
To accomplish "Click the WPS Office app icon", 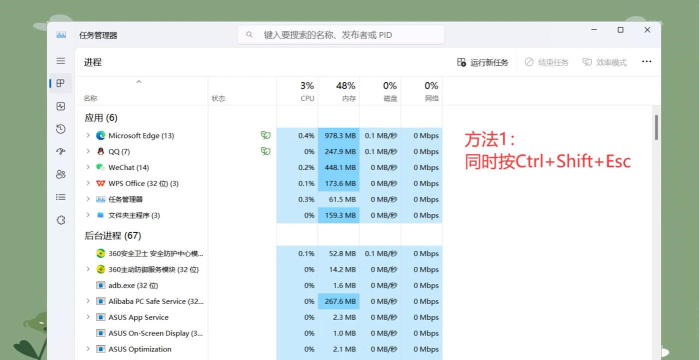I will (x=100, y=184).
